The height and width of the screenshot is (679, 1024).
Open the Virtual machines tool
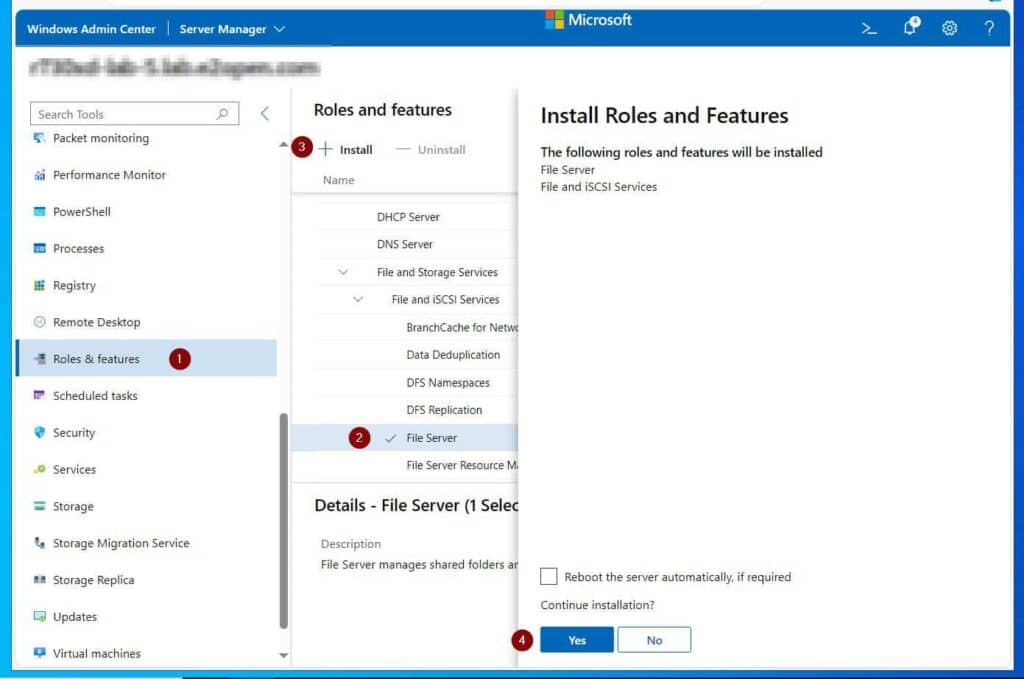[x=98, y=653]
